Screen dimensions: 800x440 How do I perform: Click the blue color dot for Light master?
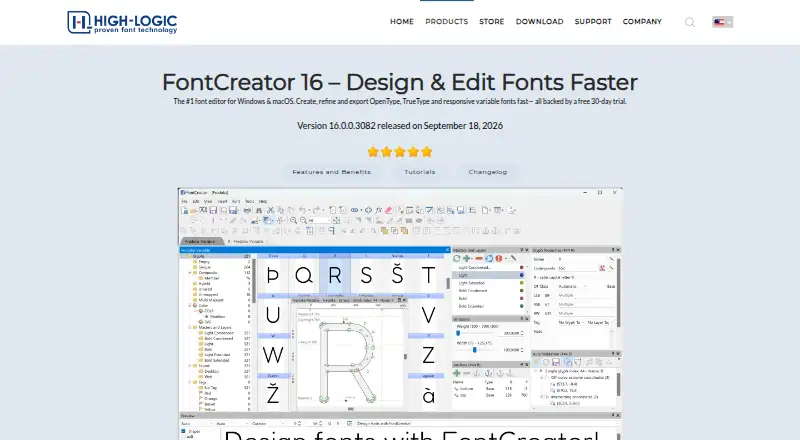click(x=521, y=275)
